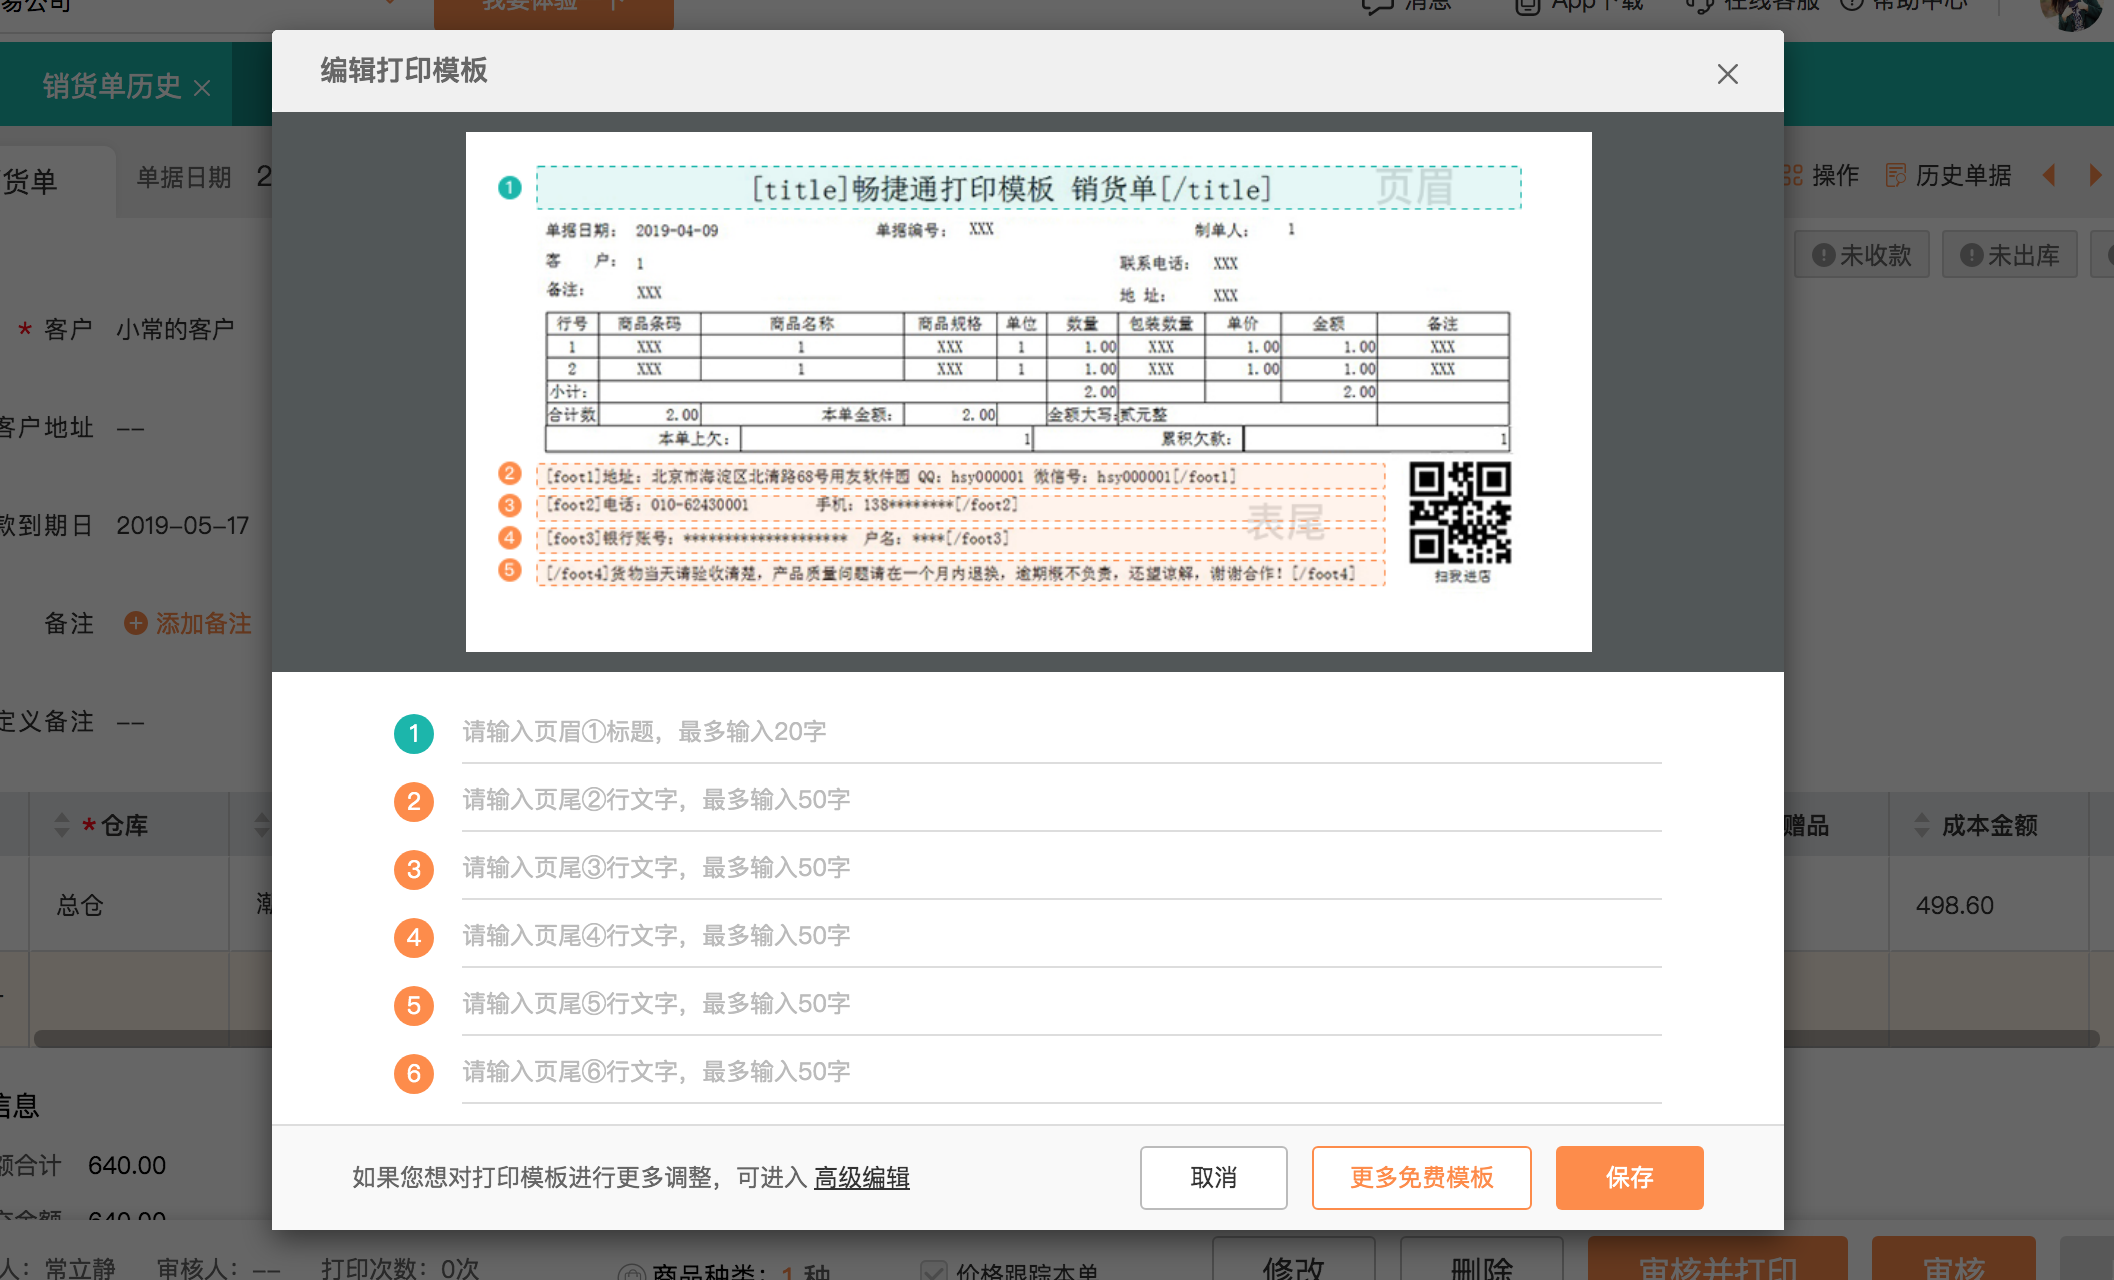Click the 销货单历史 tab

113,86
